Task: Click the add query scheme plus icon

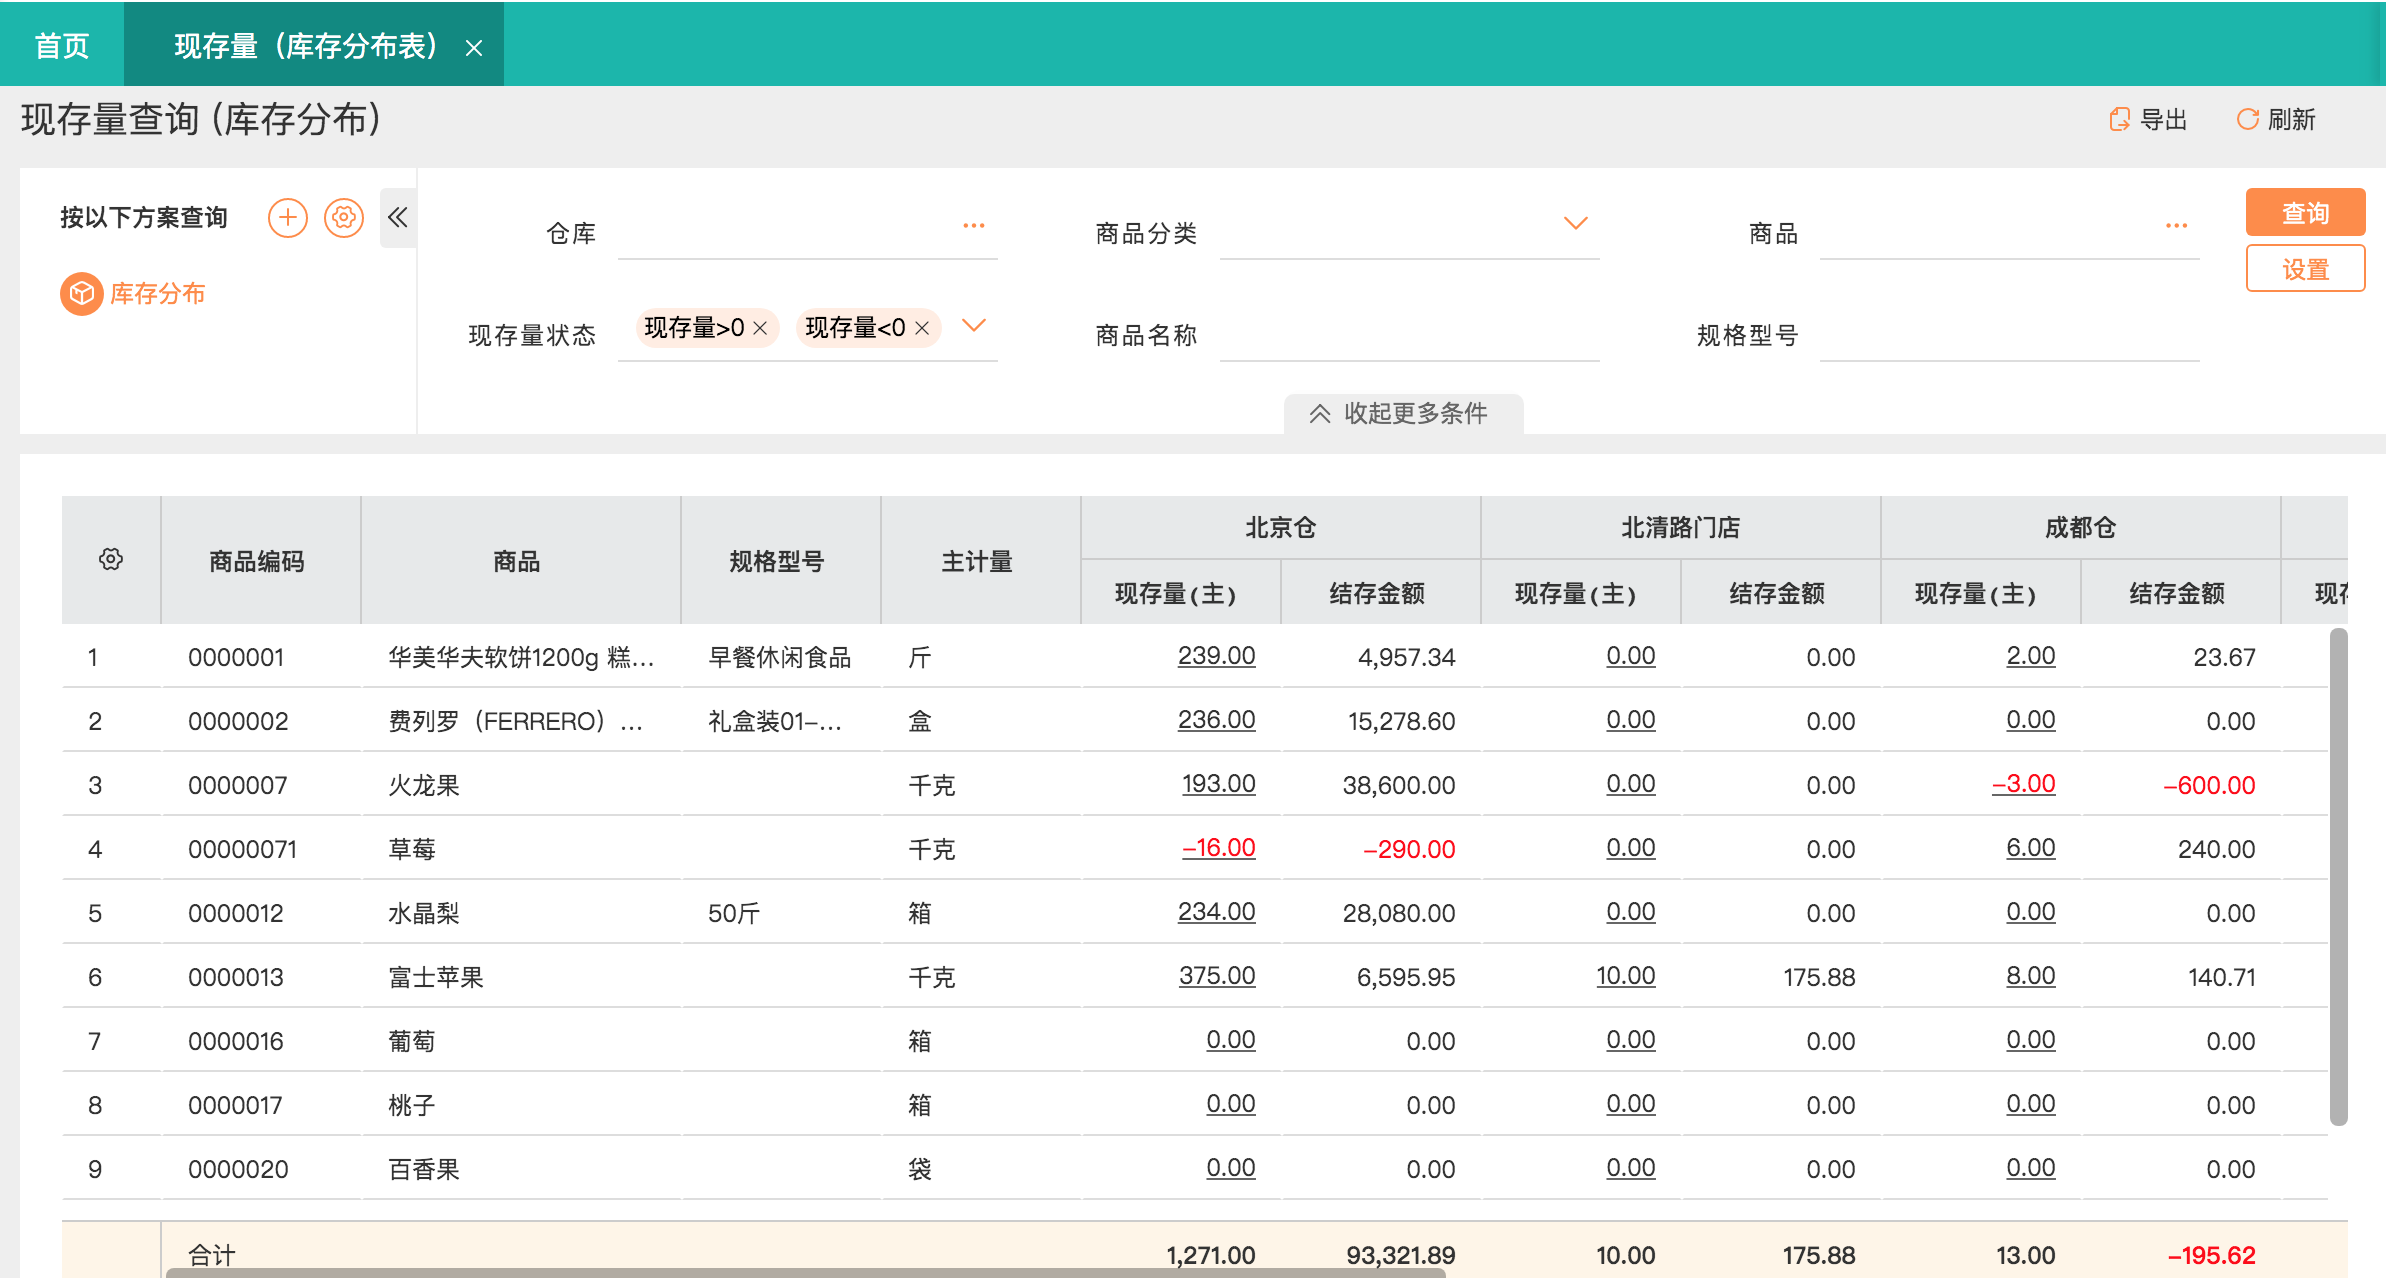Action: tap(290, 219)
